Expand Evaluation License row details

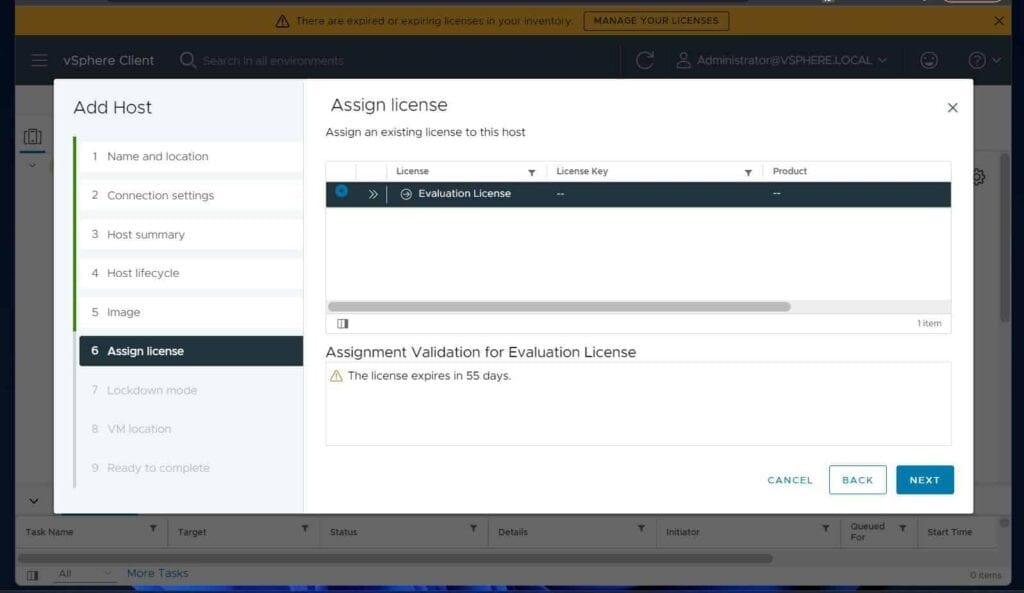click(x=373, y=194)
